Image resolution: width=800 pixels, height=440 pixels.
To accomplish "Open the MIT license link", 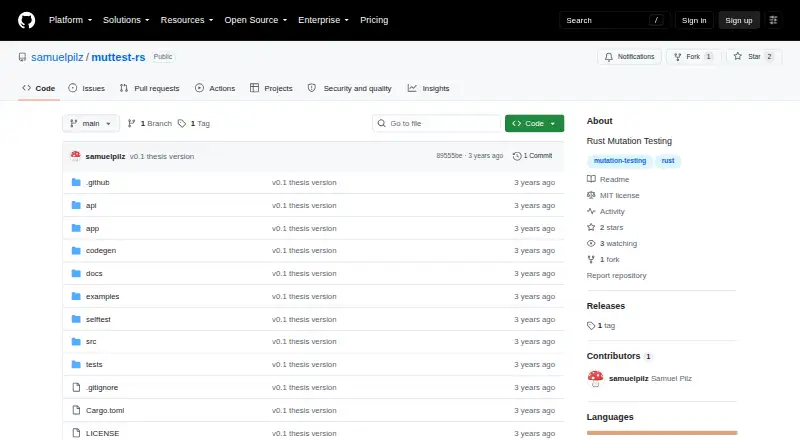I will coord(613,195).
